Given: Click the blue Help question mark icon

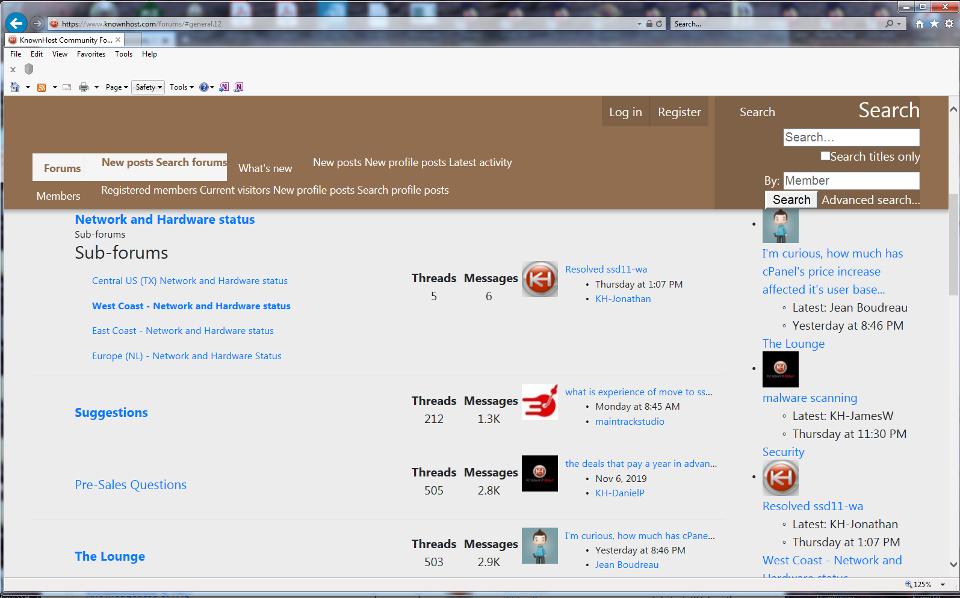Looking at the screenshot, I should point(204,87).
